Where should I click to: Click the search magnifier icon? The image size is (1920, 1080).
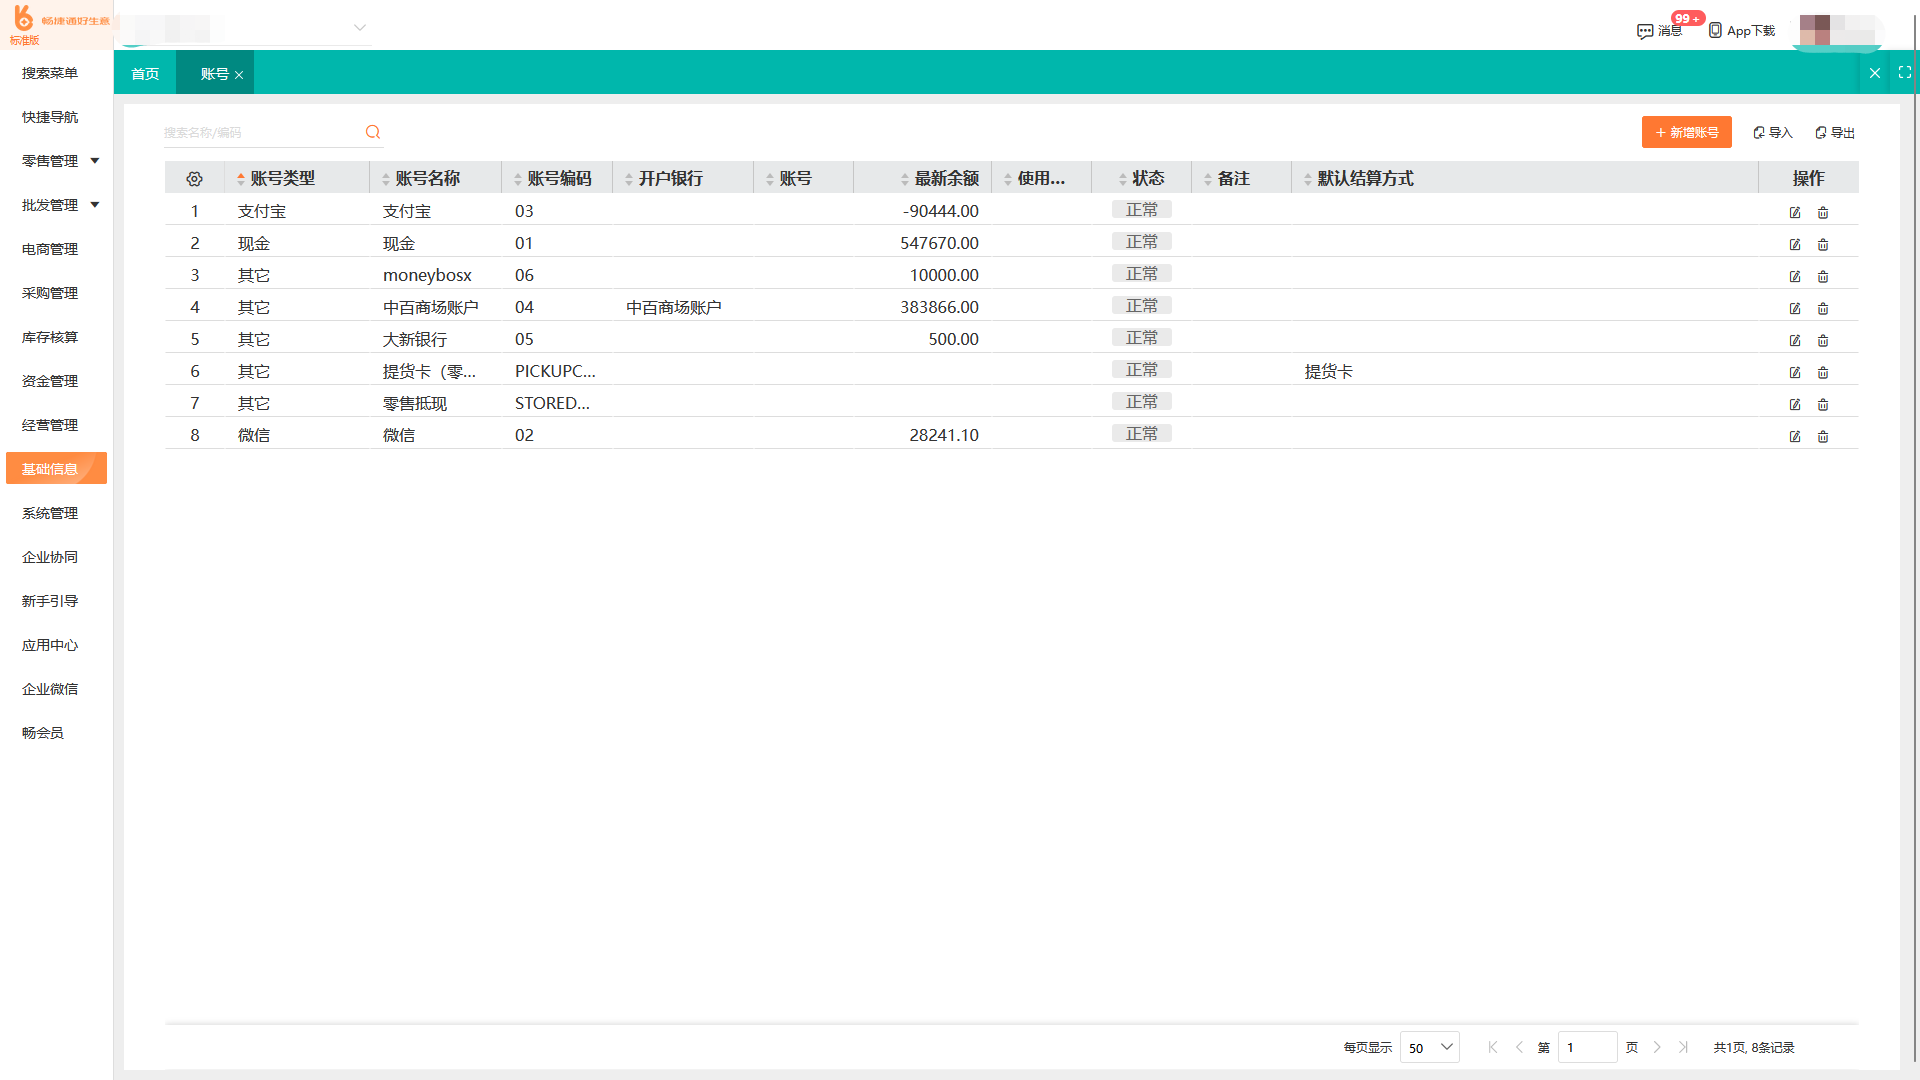point(375,131)
